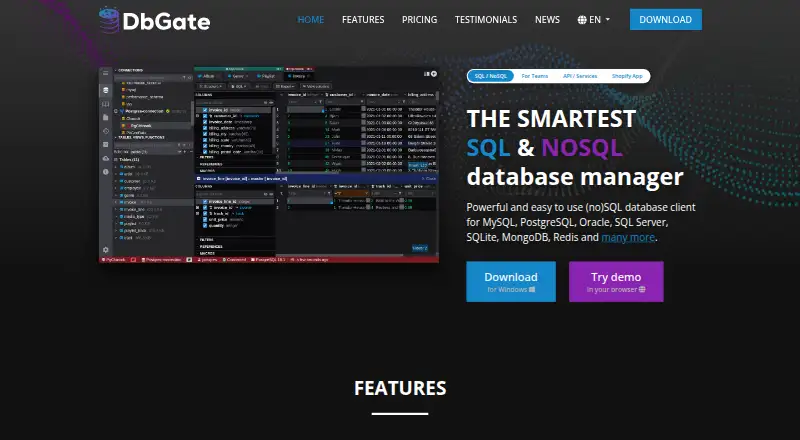Click Download for Windows button
The height and width of the screenshot is (440, 800).
(511, 282)
